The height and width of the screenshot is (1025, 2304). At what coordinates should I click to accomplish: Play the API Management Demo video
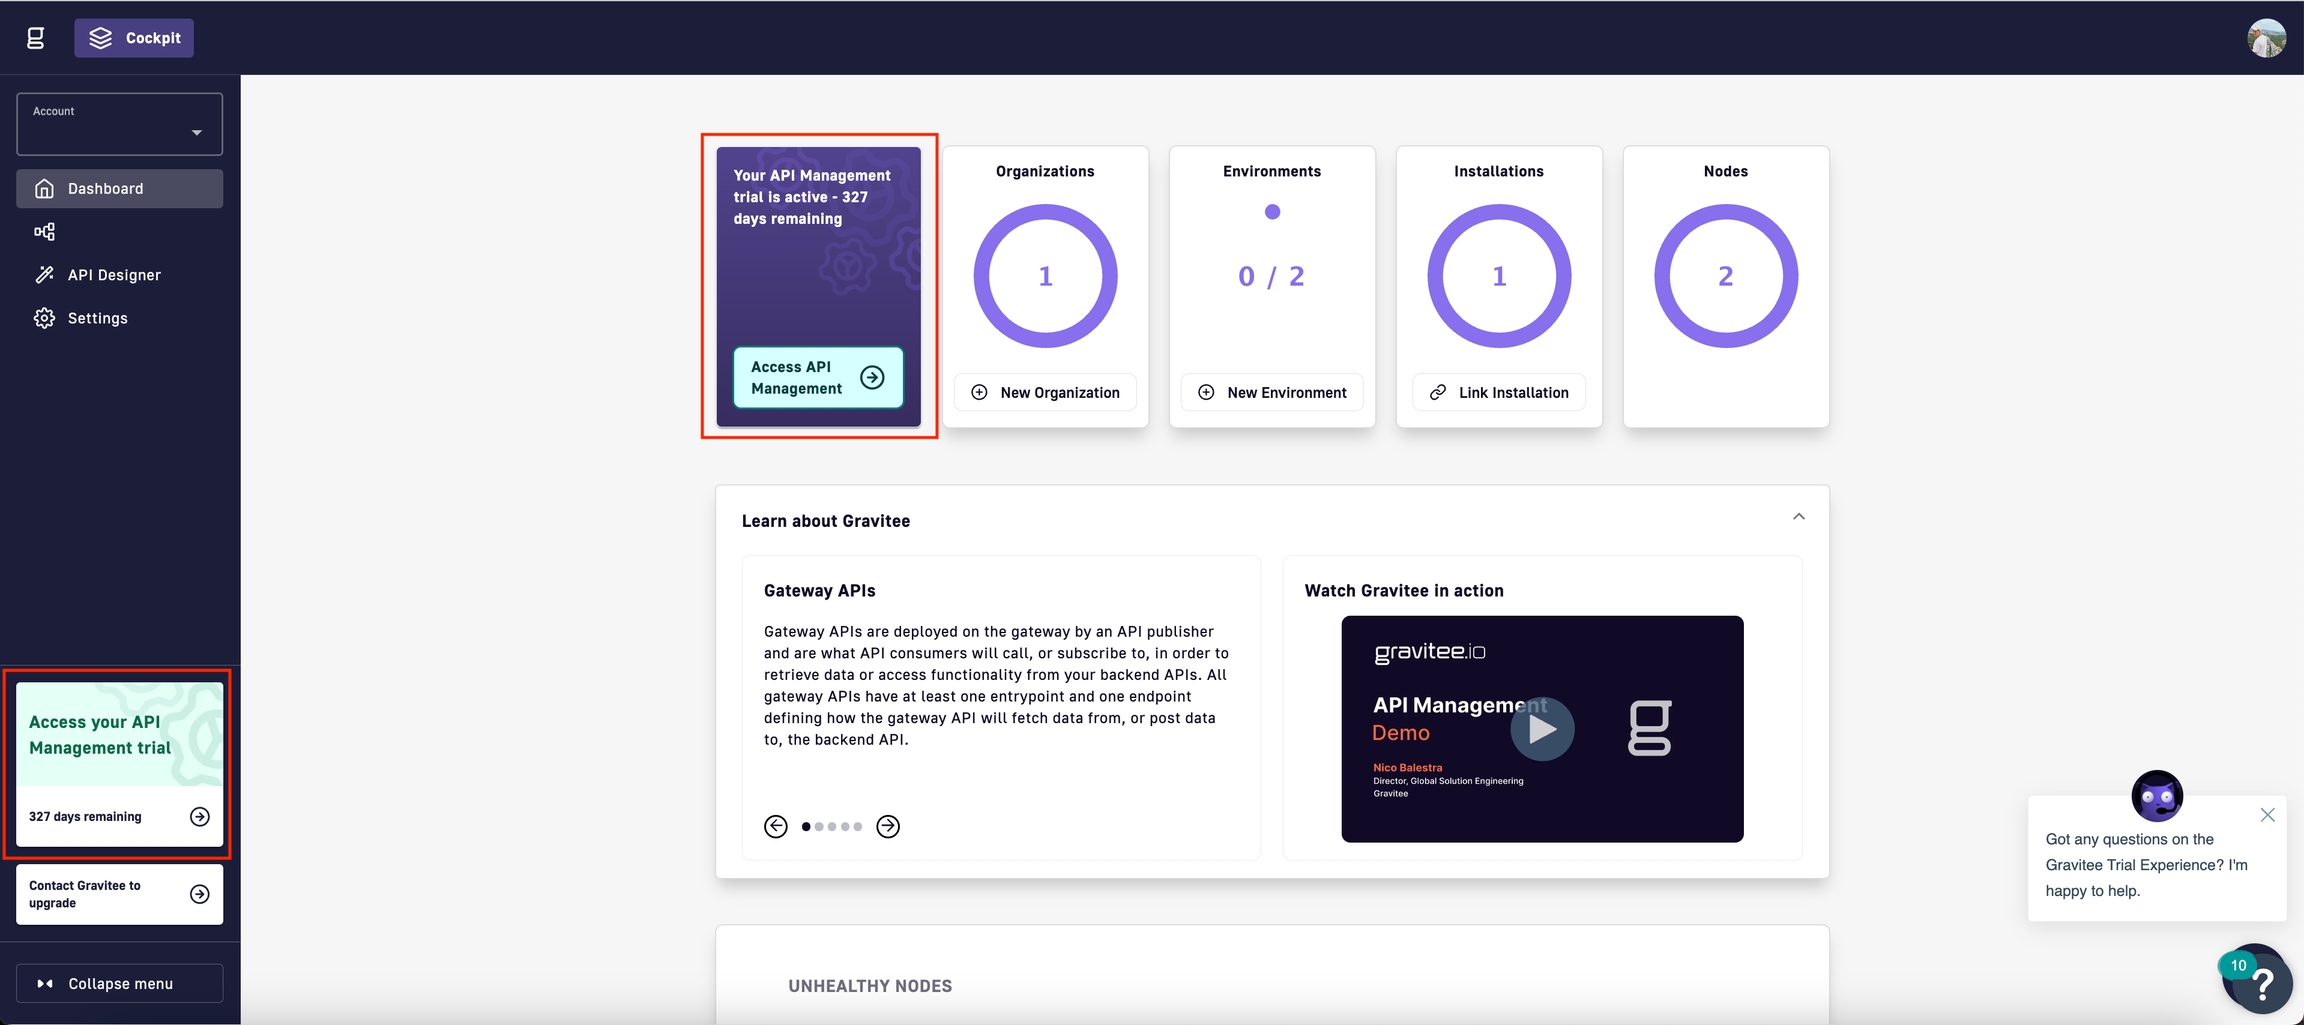[x=1541, y=729]
